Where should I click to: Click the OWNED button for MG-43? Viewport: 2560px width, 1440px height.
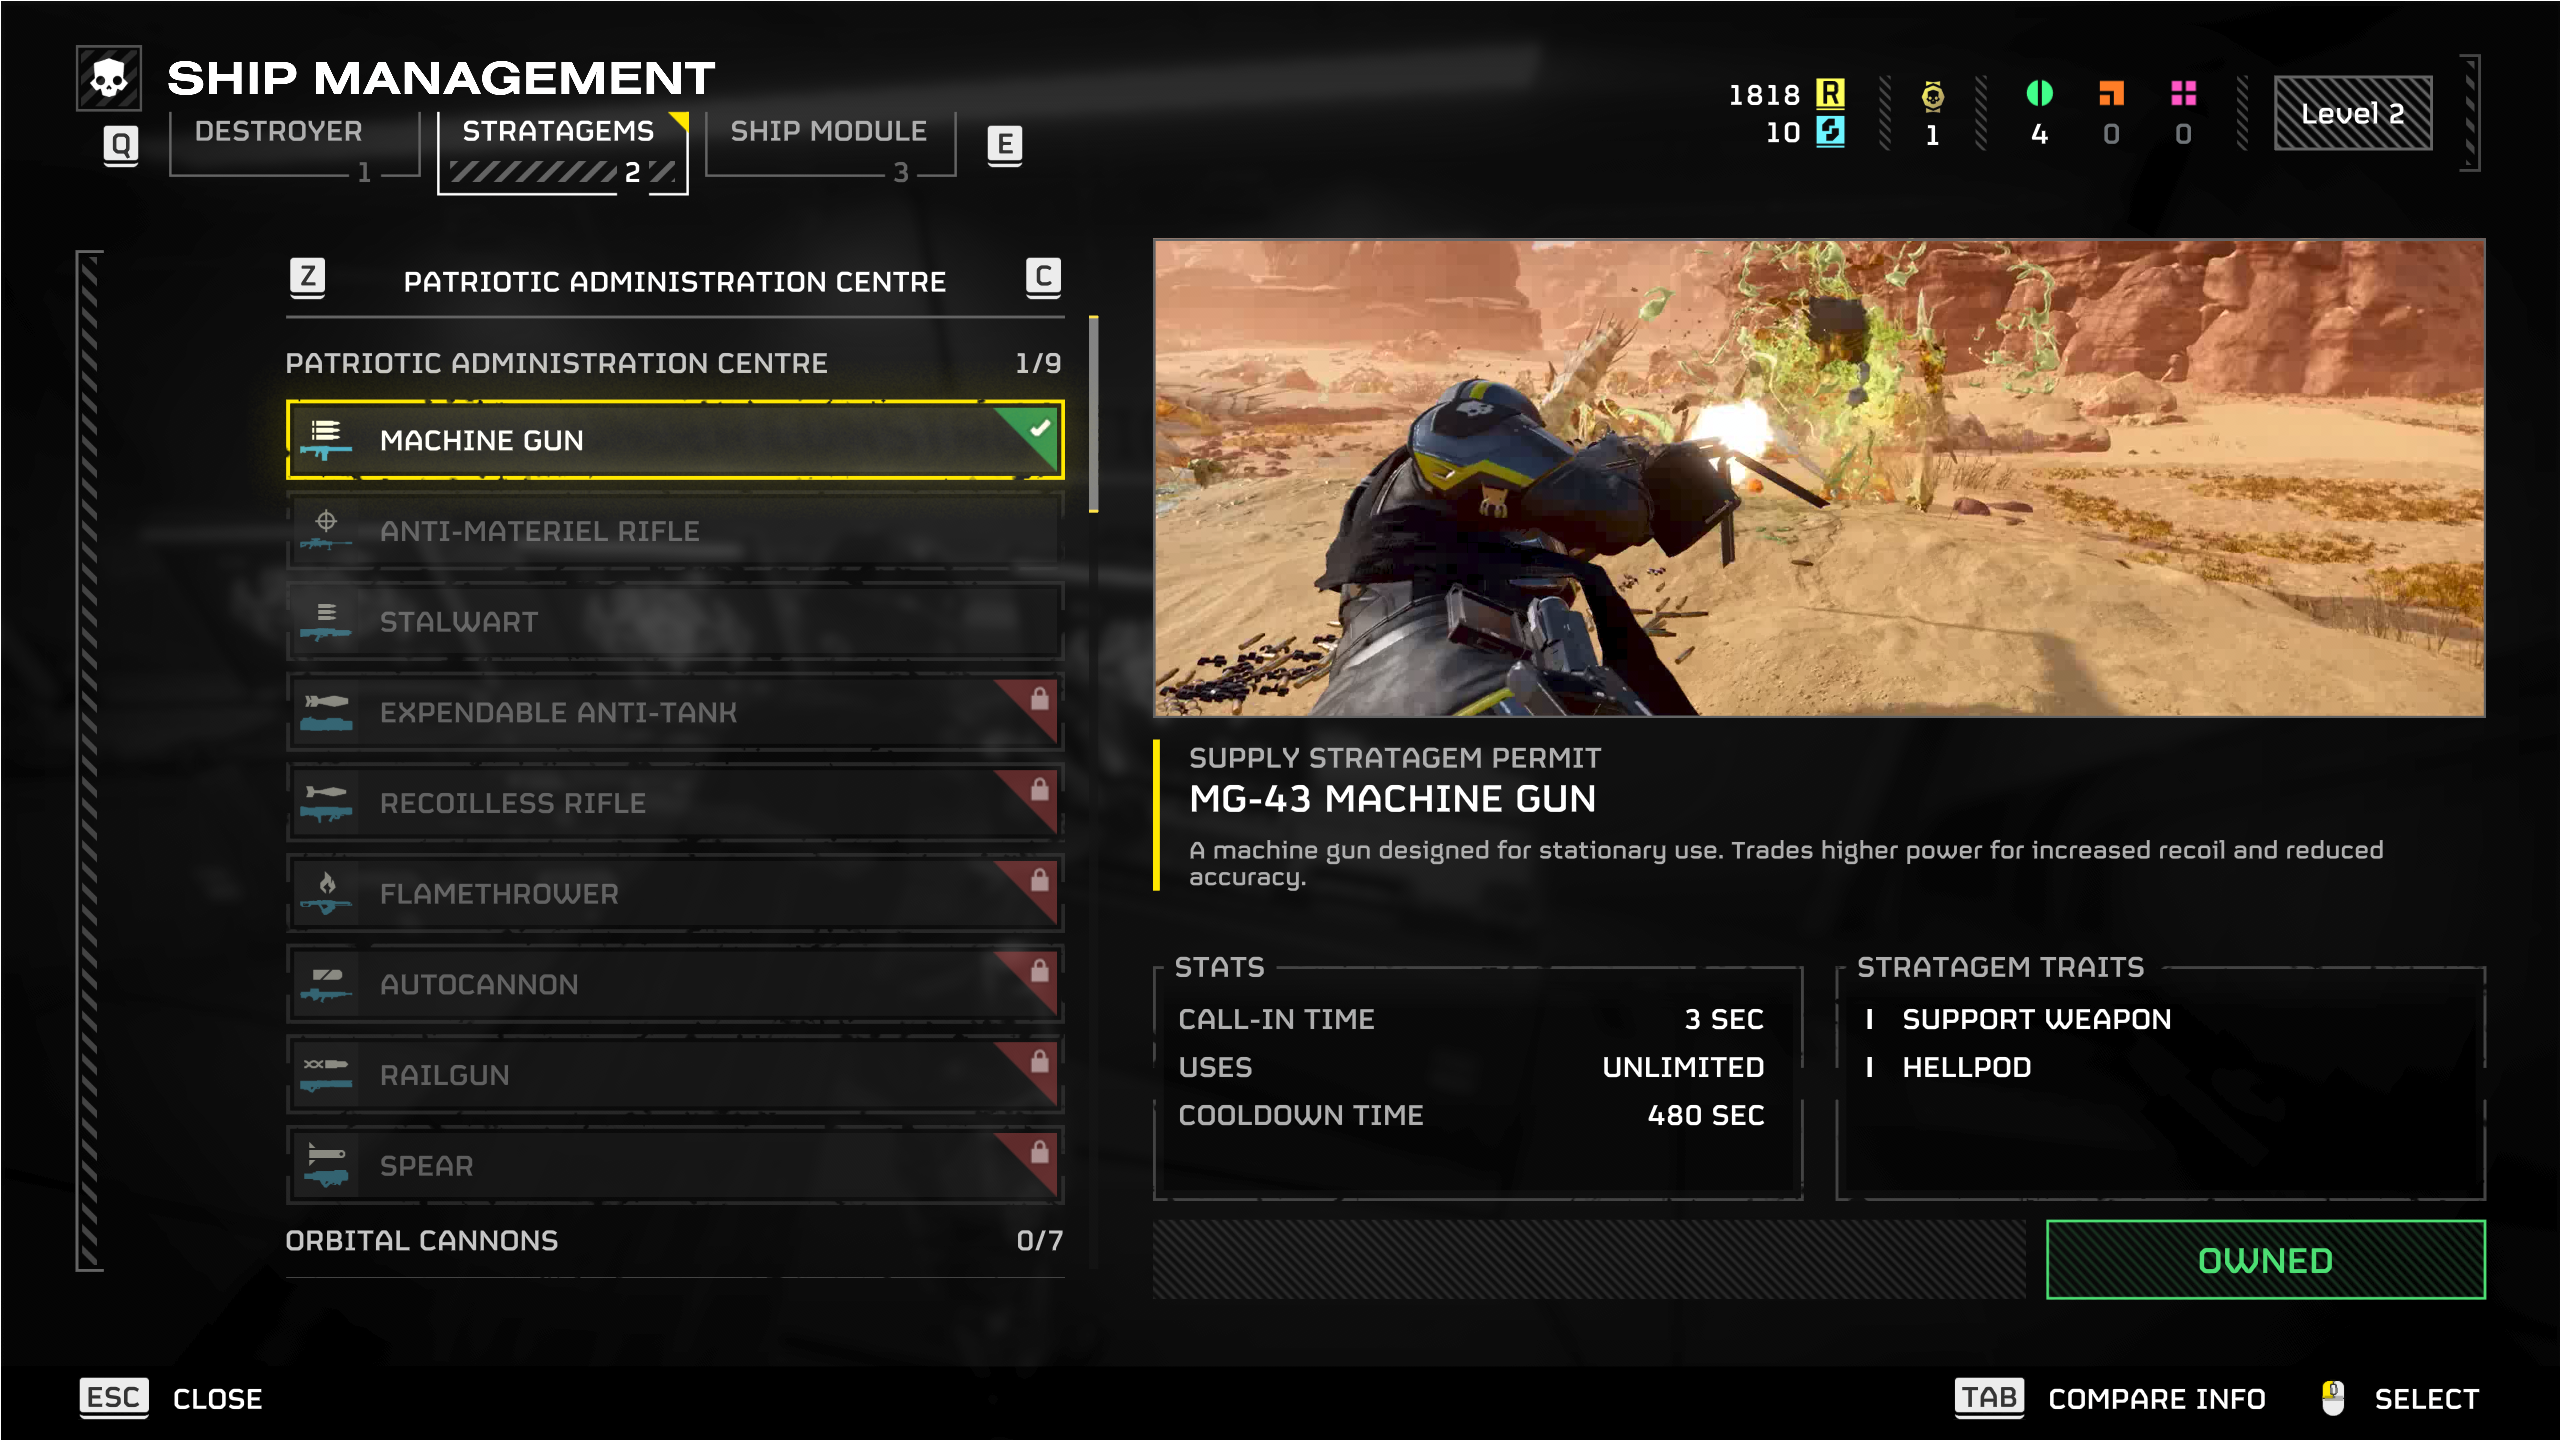2268,1261
